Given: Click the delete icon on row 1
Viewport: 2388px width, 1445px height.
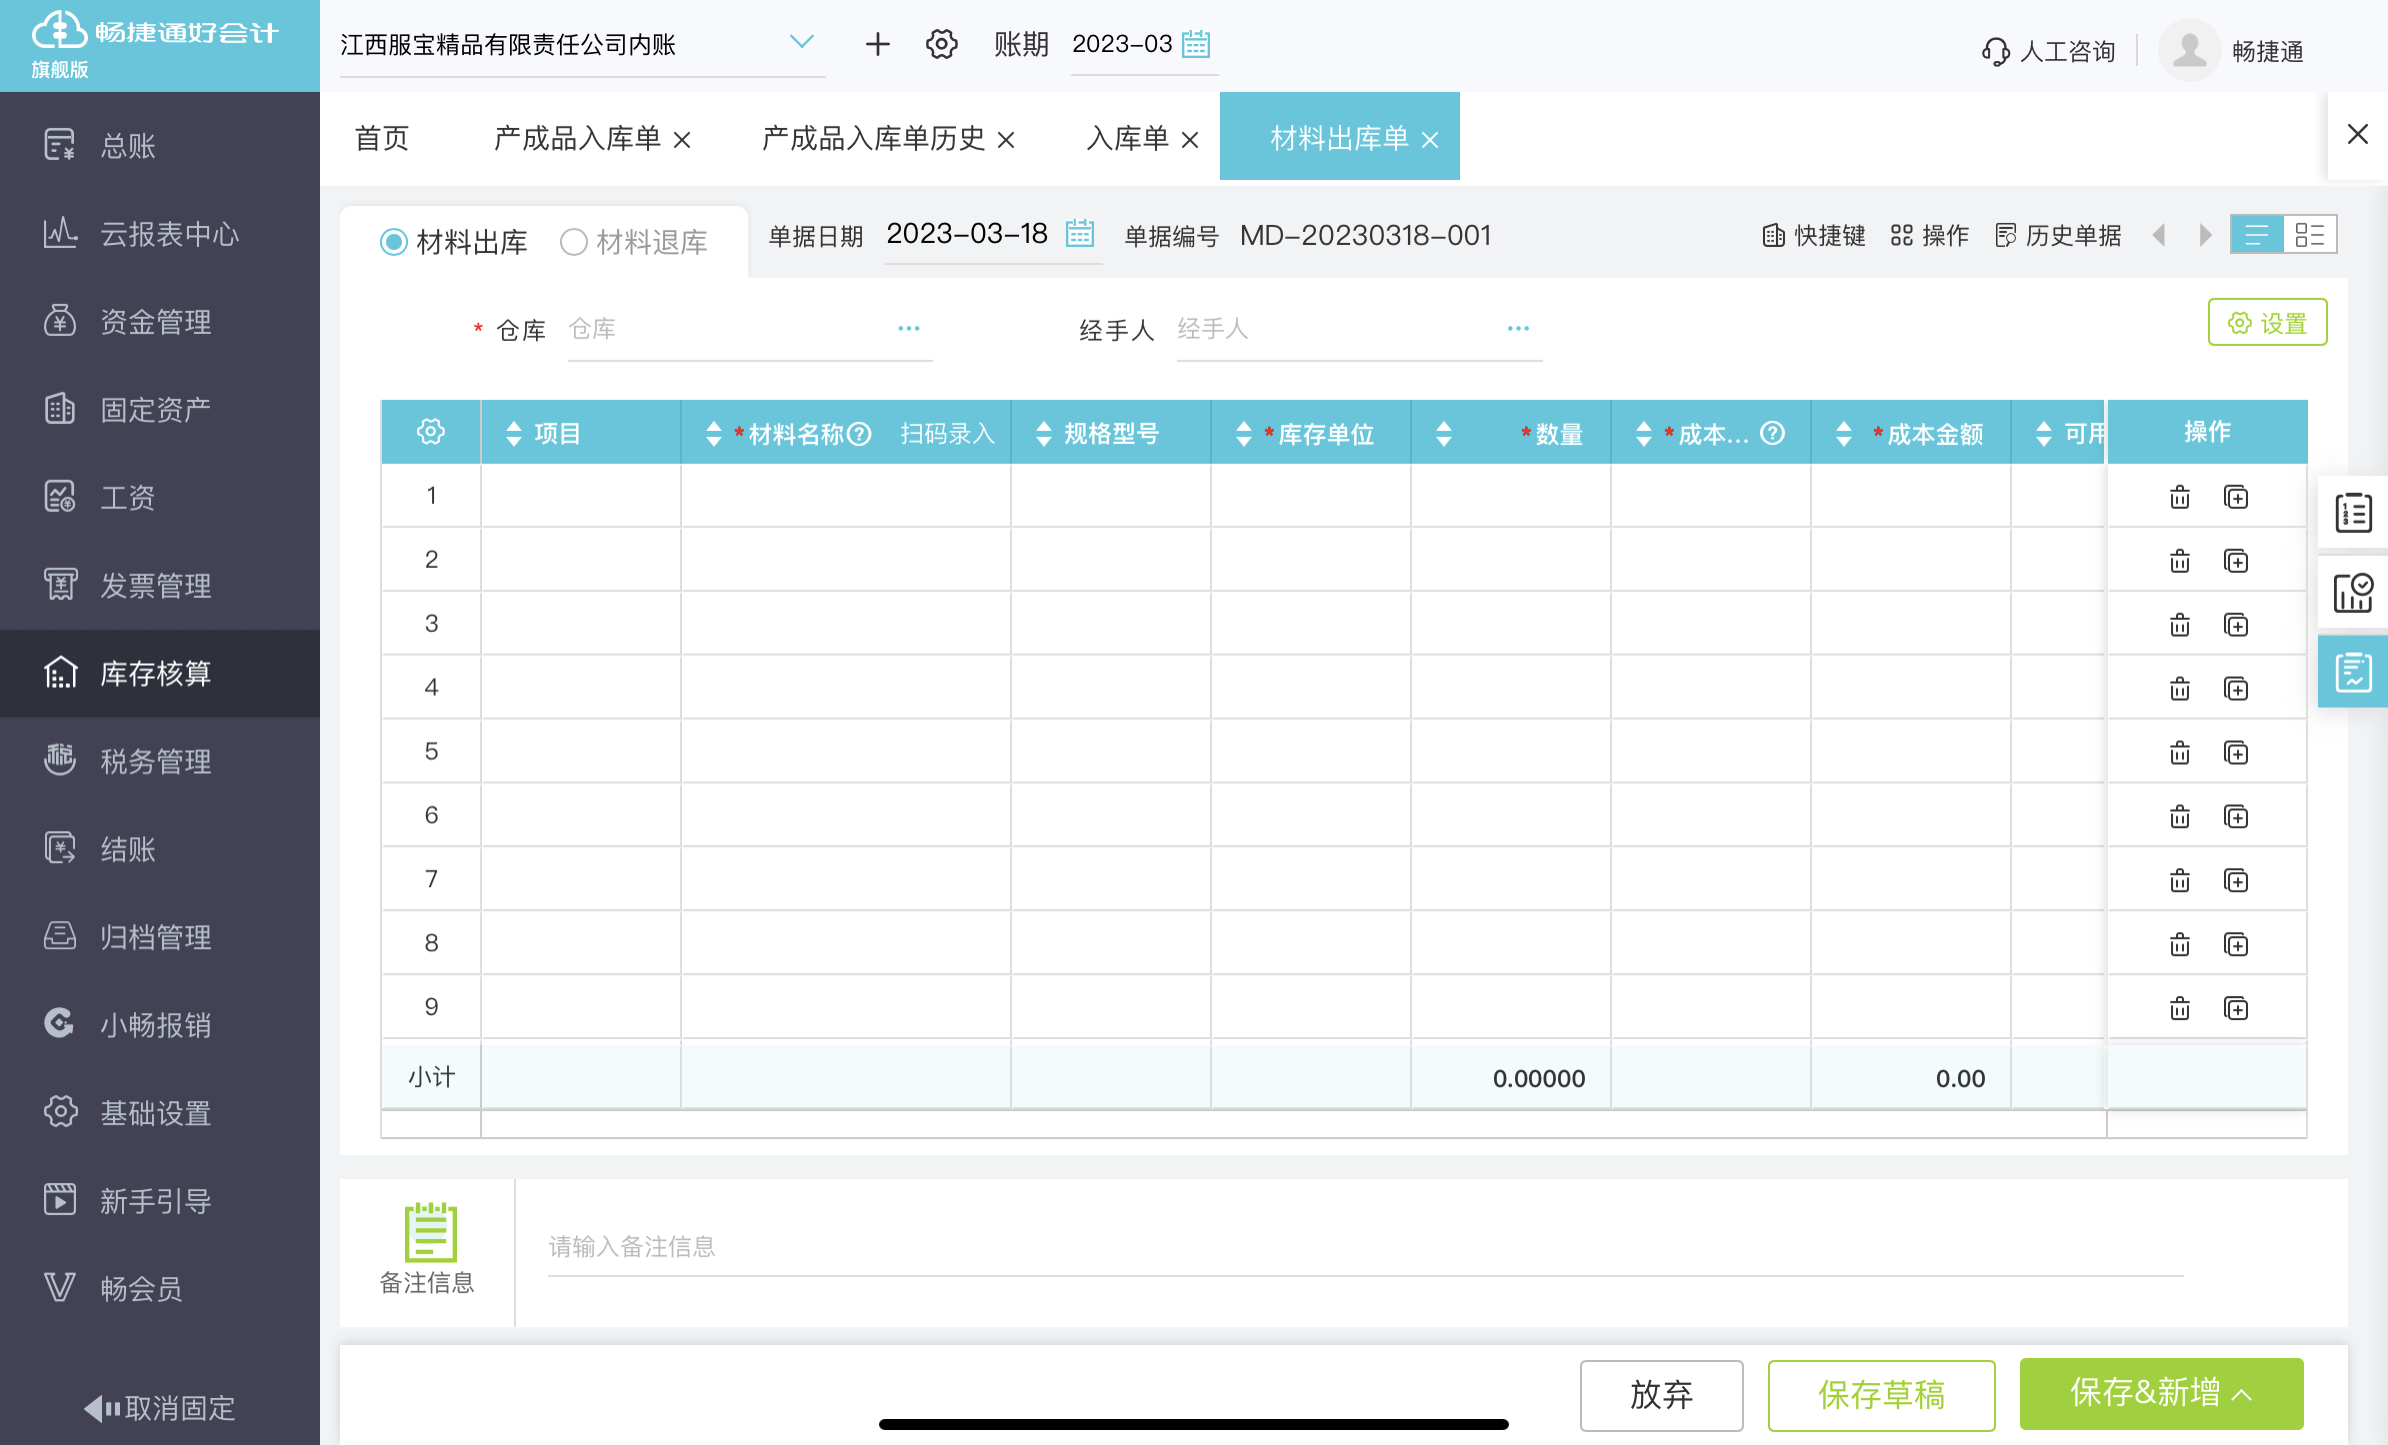Looking at the screenshot, I should point(2180,496).
